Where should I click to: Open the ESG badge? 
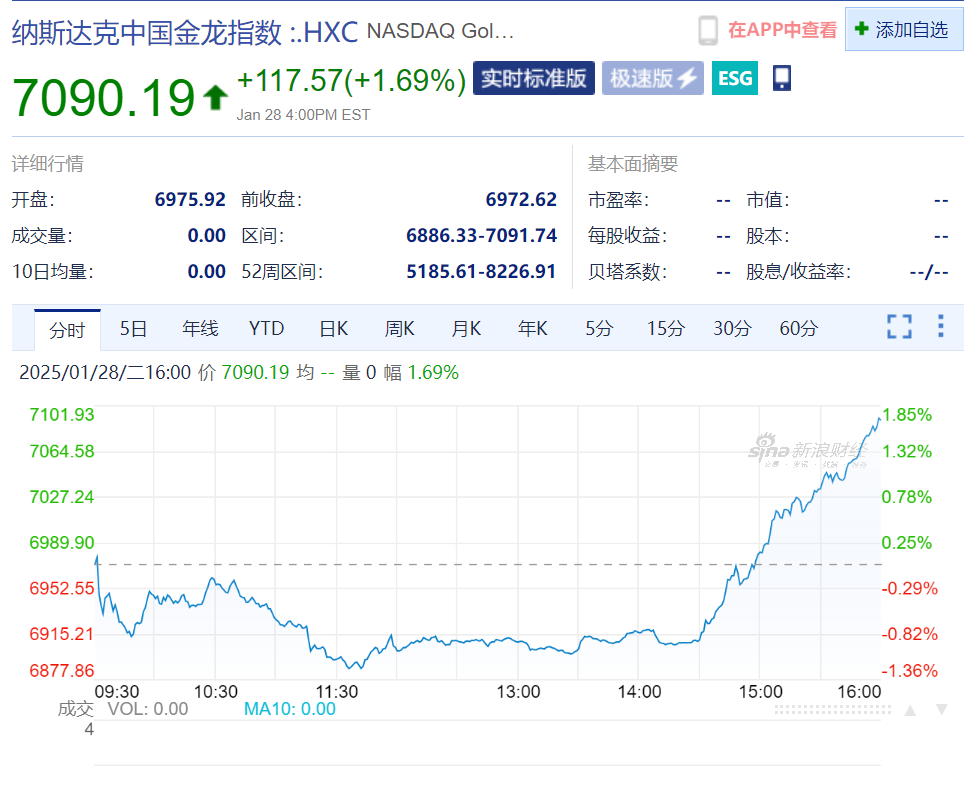click(735, 78)
